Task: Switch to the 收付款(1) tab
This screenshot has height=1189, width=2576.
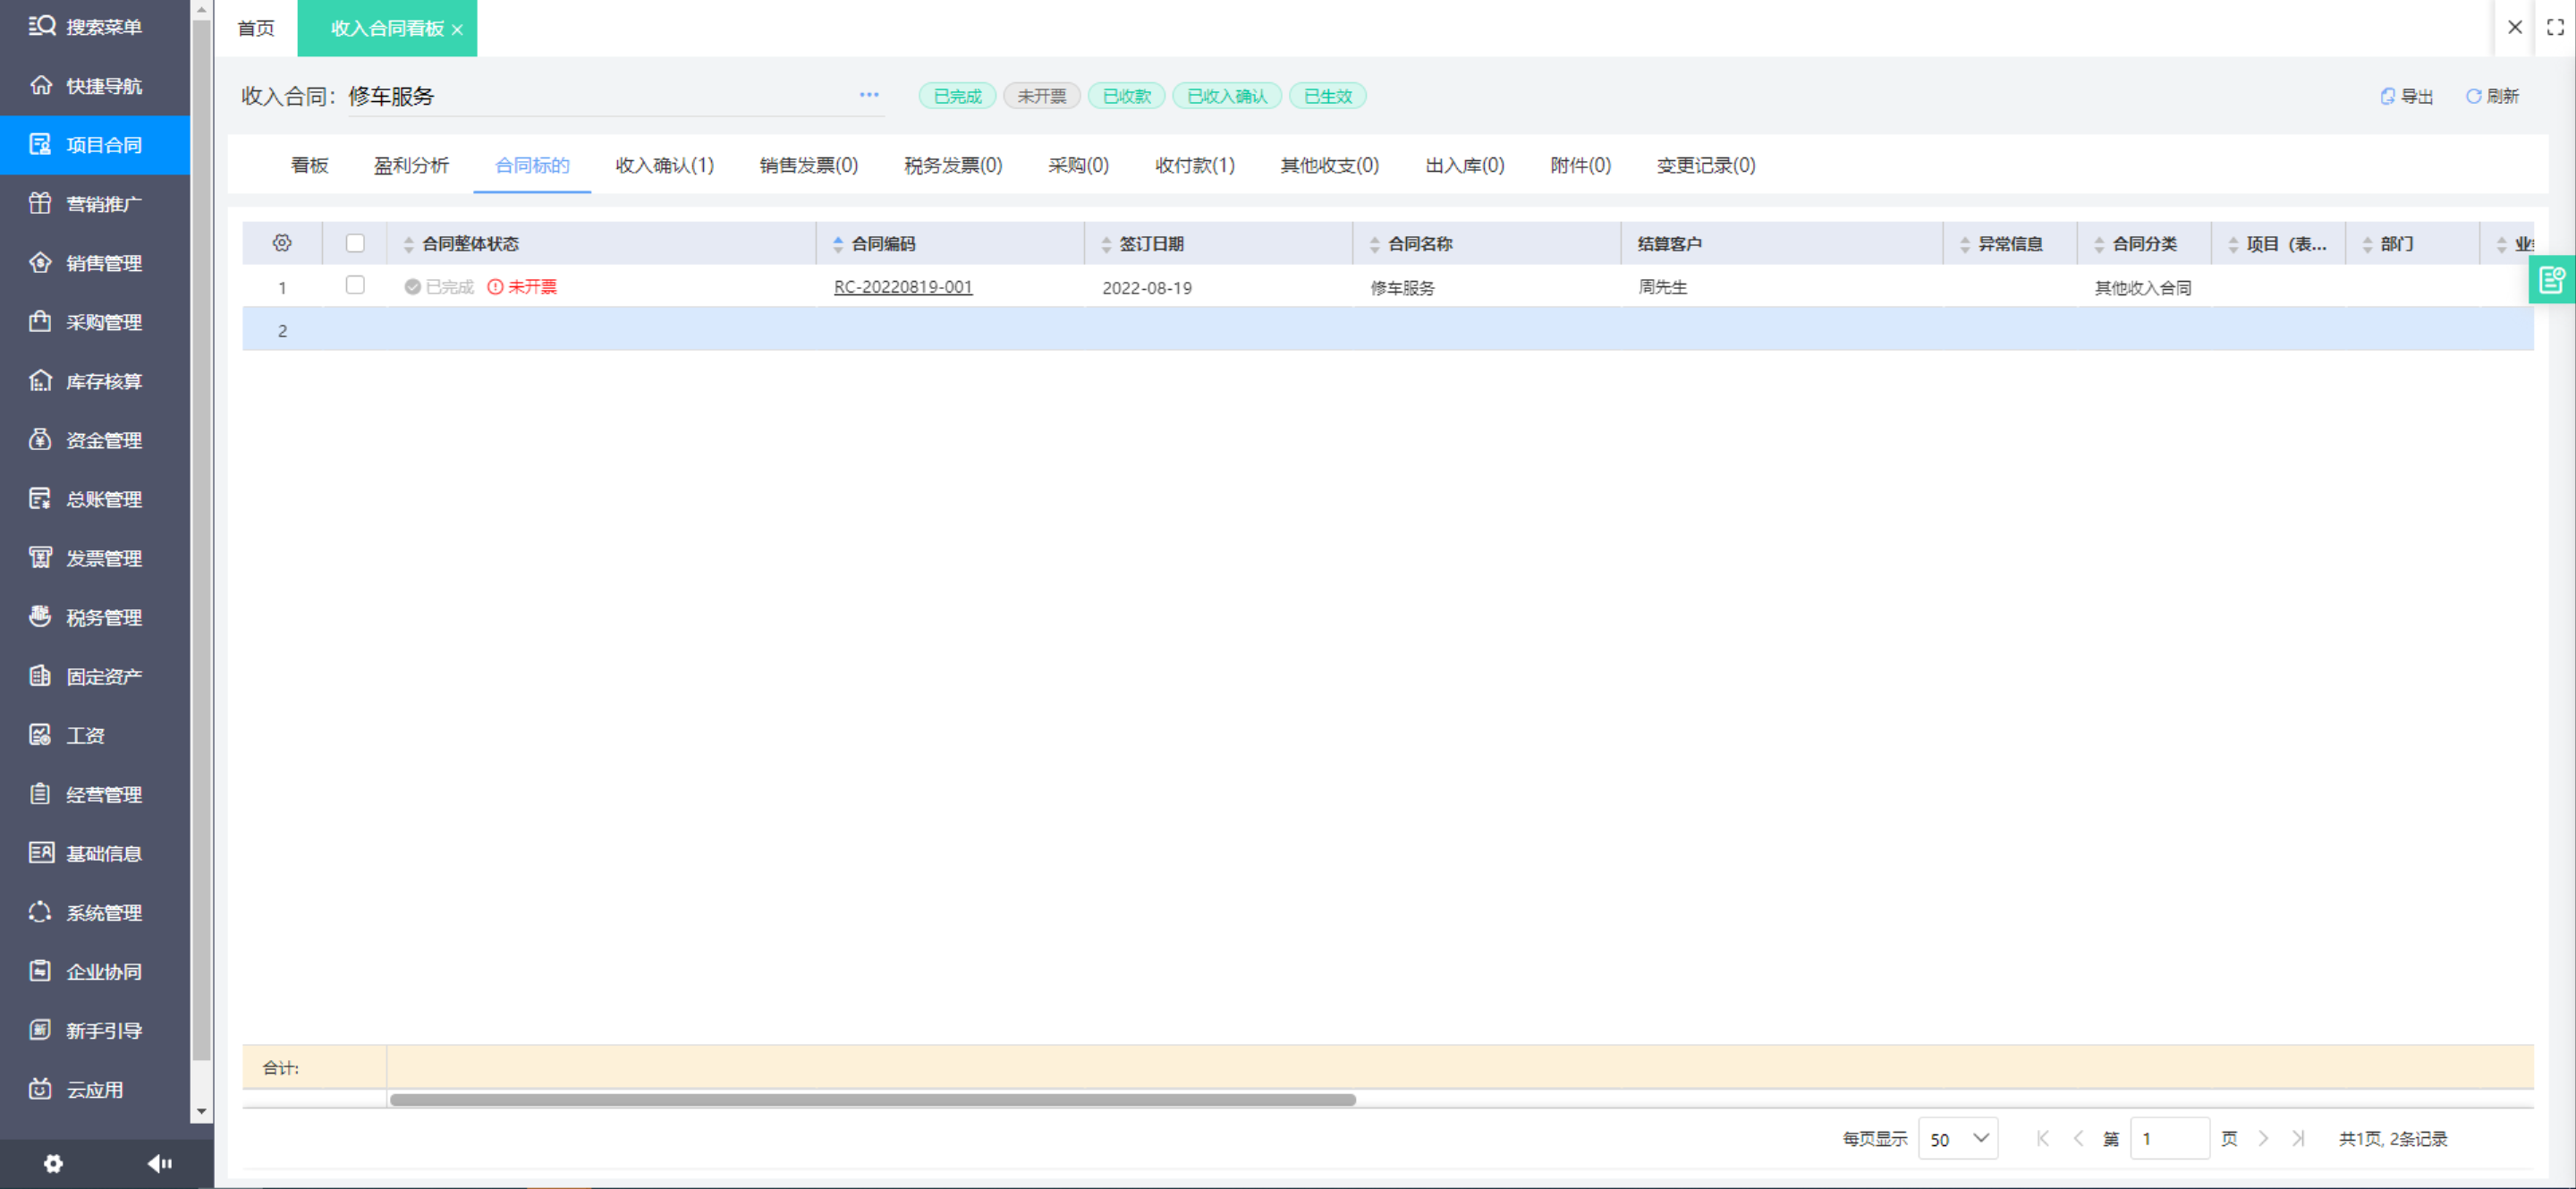Action: pyautogui.click(x=1194, y=165)
